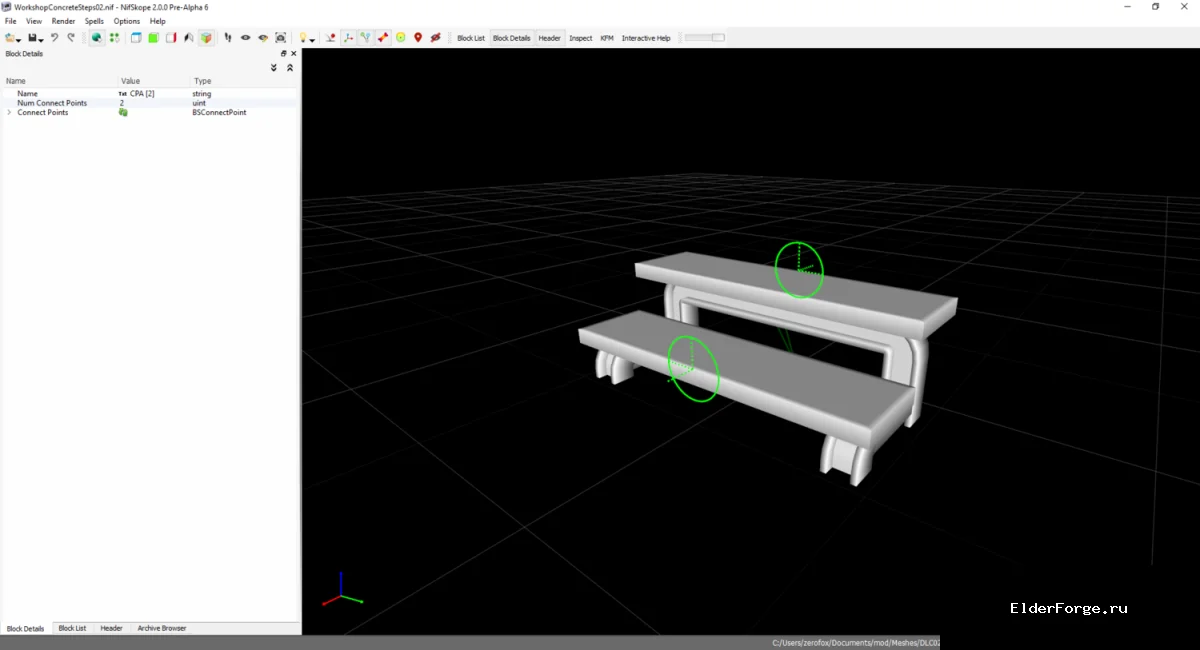The height and width of the screenshot is (650, 1200).
Task: Click the Redo arrow in the toolbar
Action: (x=71, y=38)
